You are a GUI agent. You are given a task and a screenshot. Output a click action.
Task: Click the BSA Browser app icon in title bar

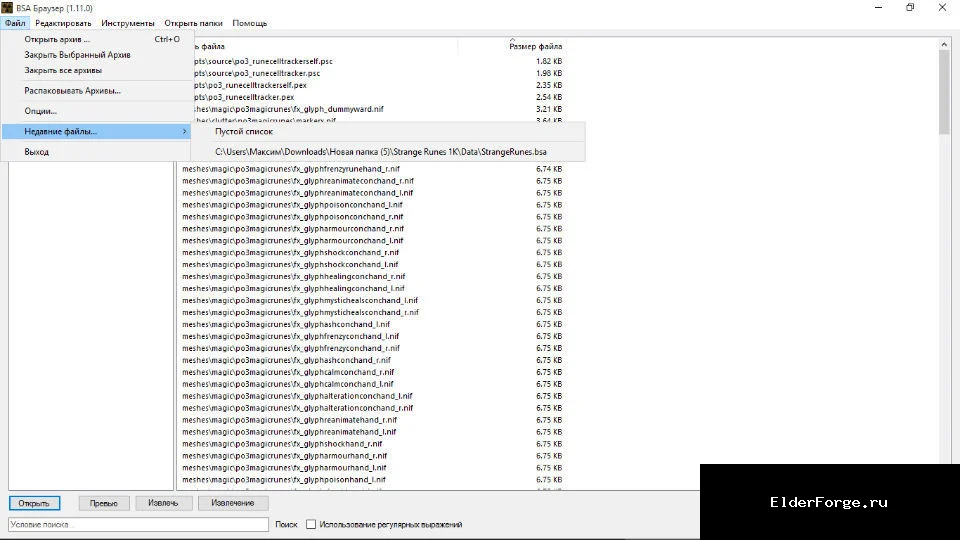(x=8, y=7)
